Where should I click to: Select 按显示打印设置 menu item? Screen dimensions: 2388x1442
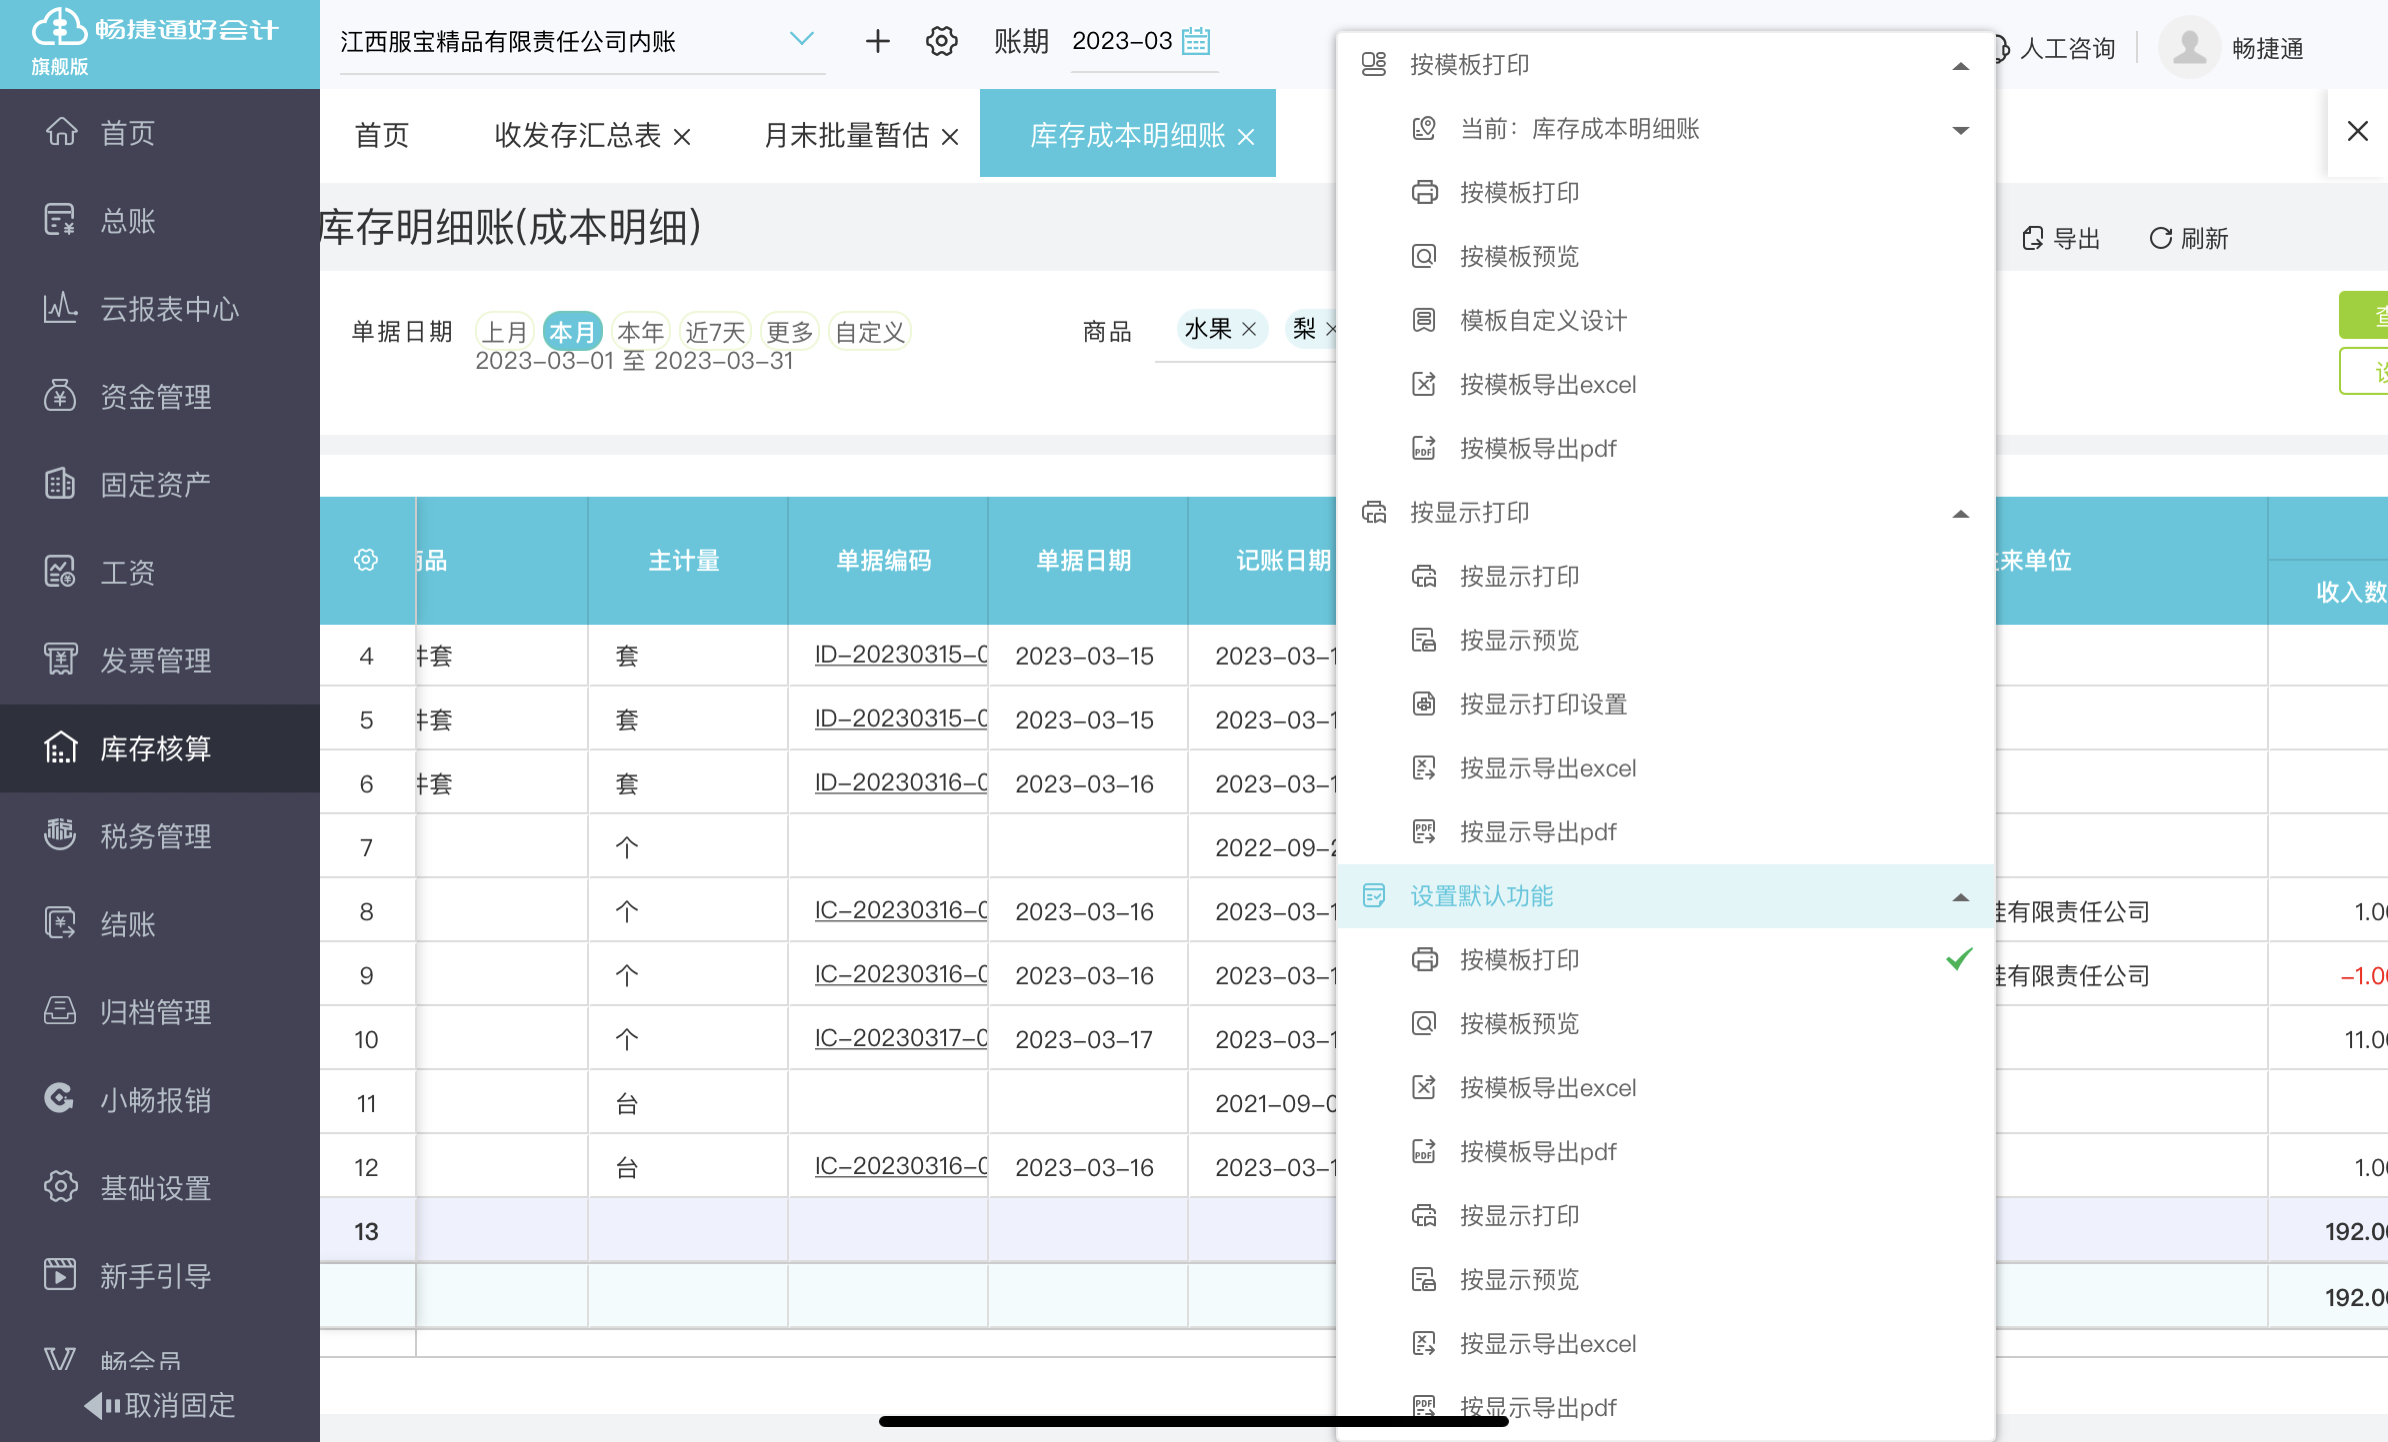click(1539, 703)
